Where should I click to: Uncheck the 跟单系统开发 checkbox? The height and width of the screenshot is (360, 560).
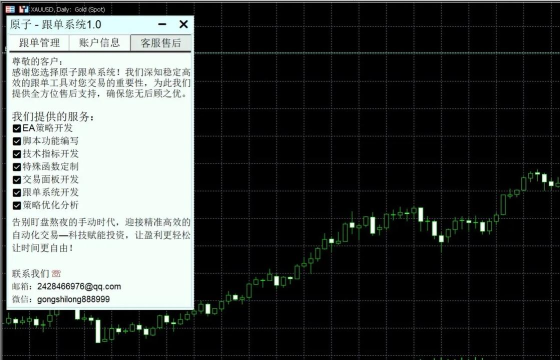click(x=17, y=192)
